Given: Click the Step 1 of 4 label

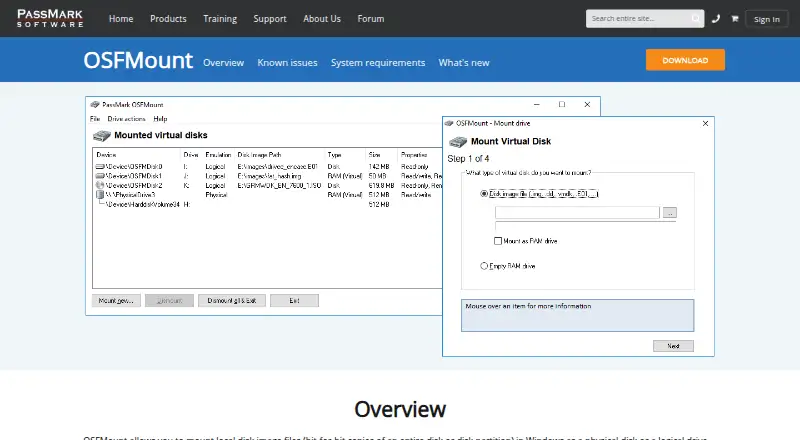Looking at the screenshot, I should tap(468, 159).
